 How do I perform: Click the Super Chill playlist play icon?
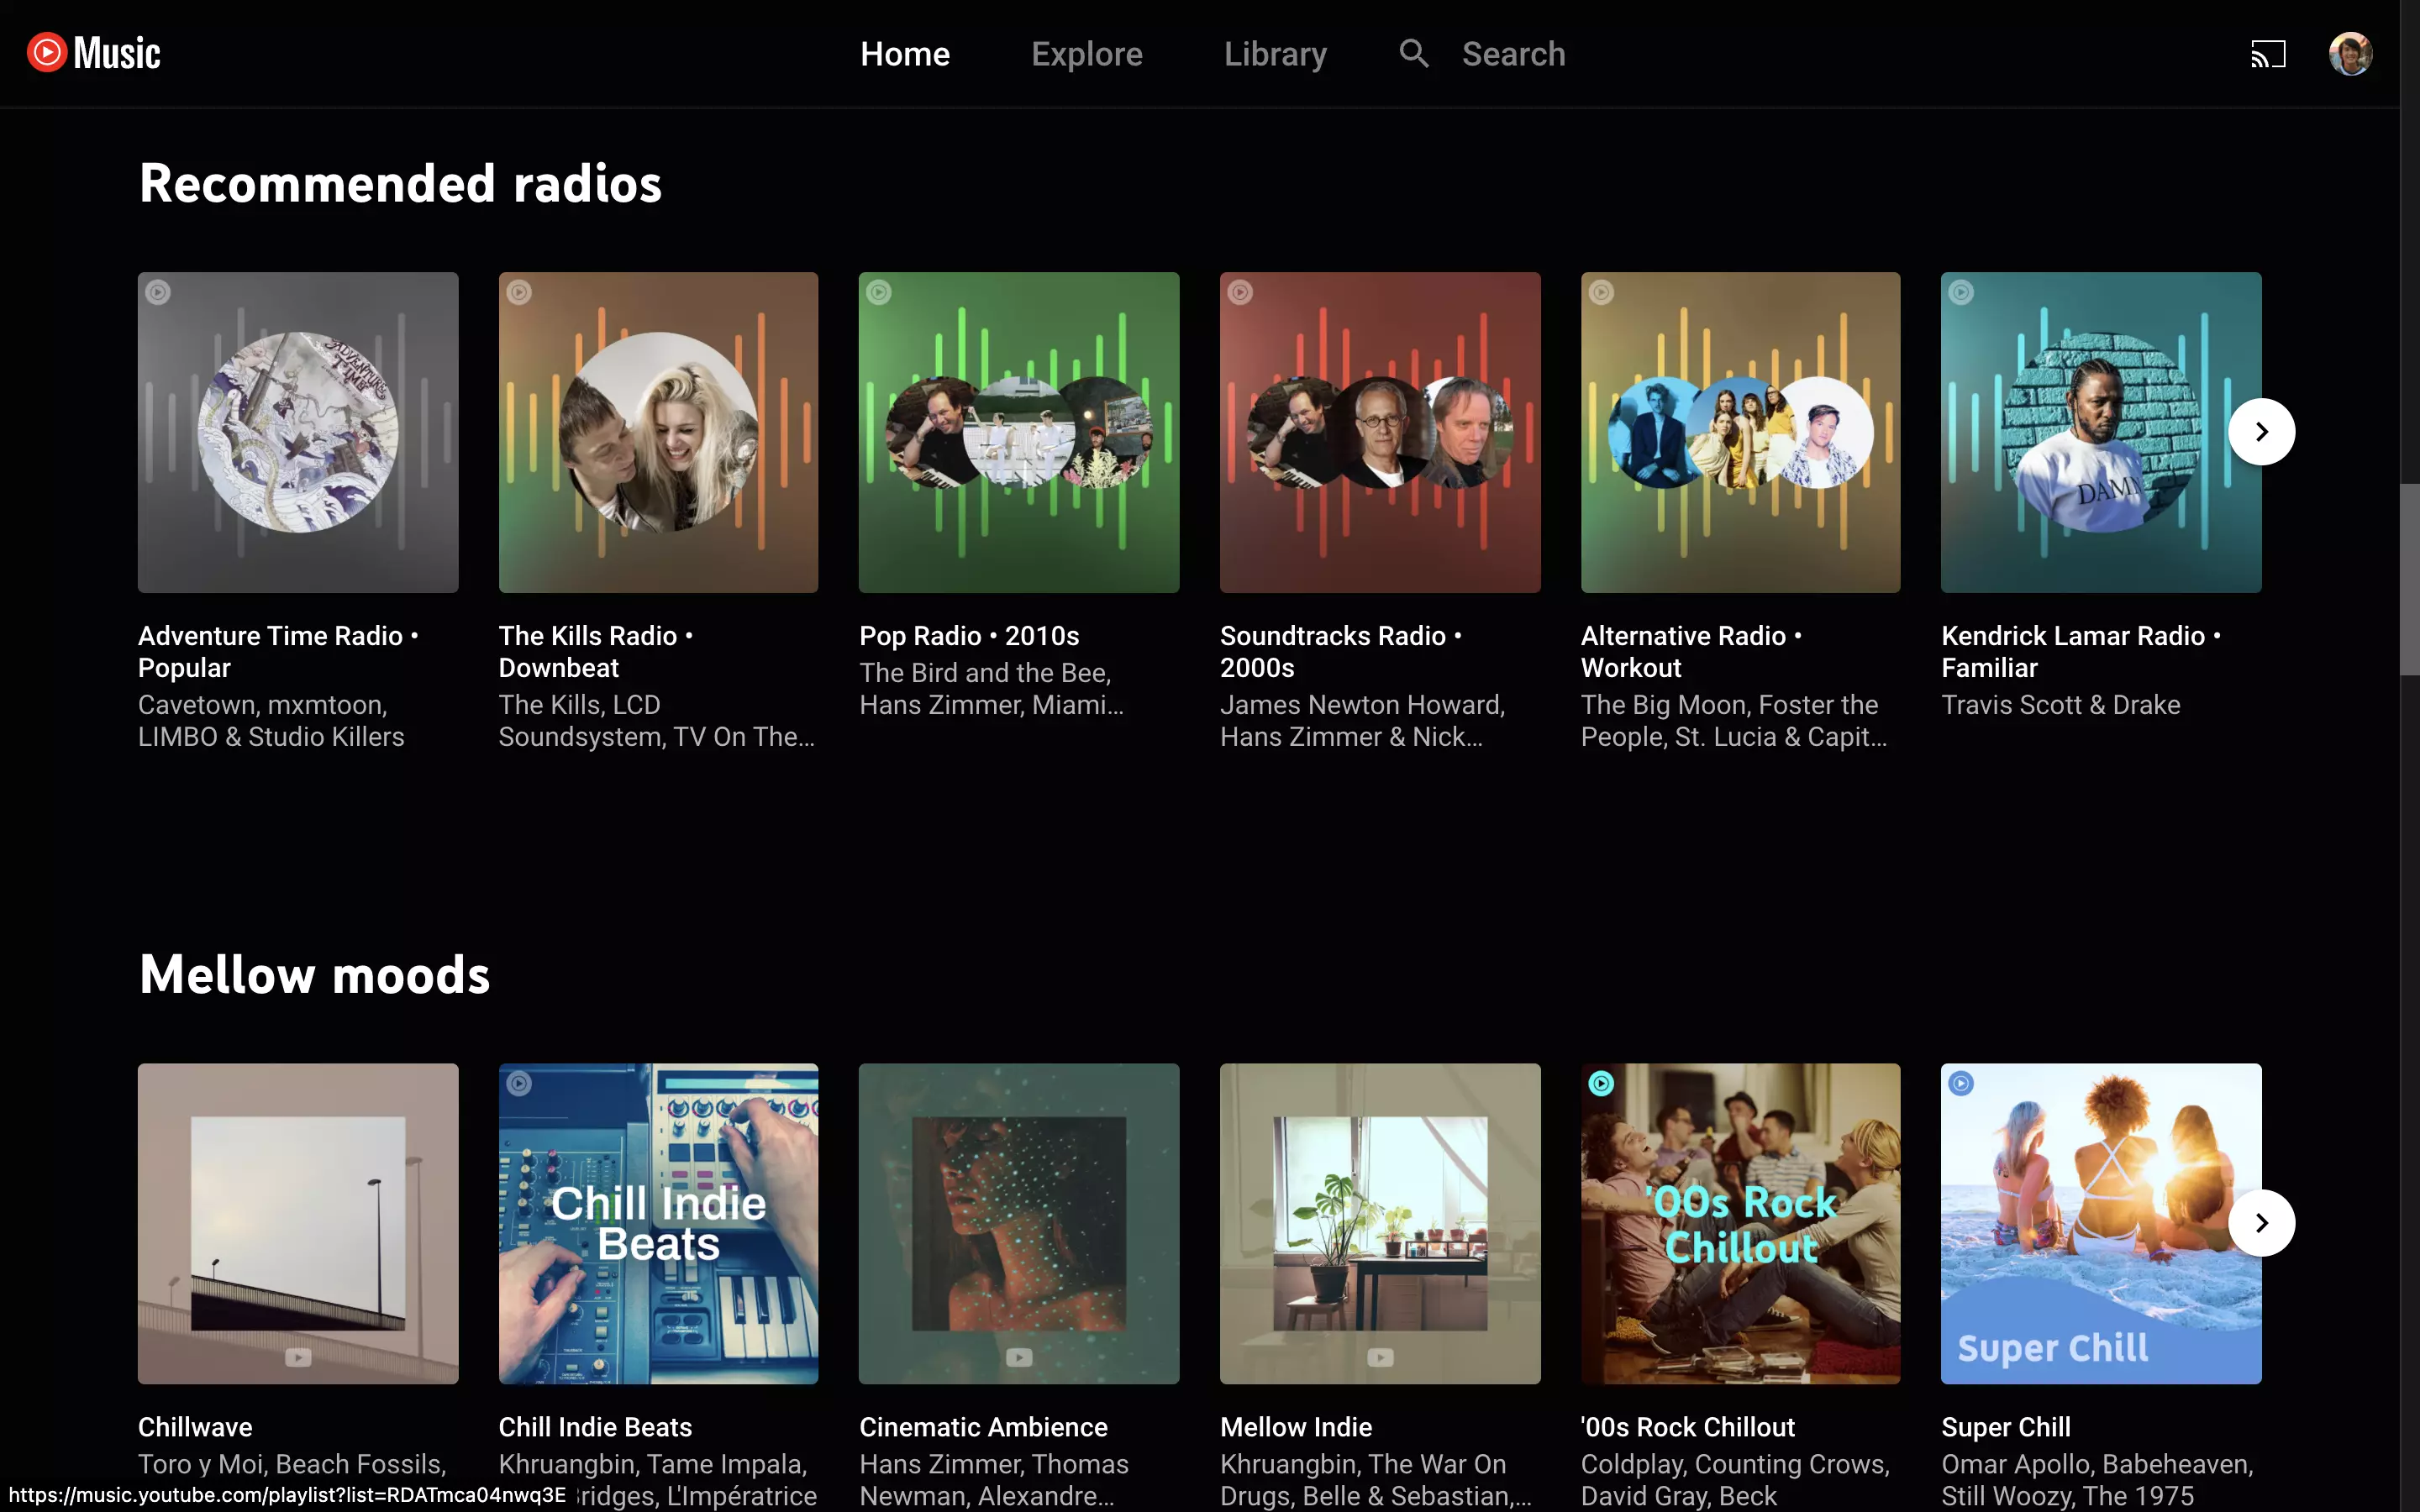tap(1960, 1082)
